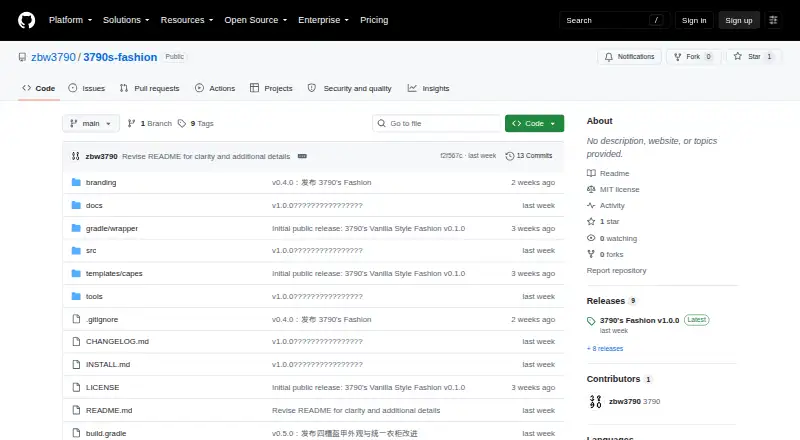Open the latest commit message link
Screen dimensions: 800x440
click(x=206, y=156)
